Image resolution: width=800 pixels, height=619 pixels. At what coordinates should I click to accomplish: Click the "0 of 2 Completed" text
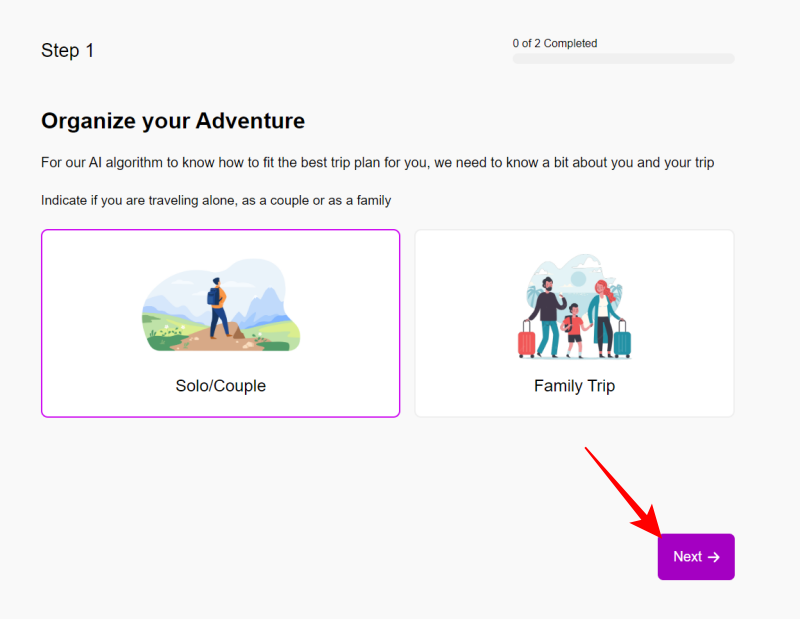pos(555,43)
